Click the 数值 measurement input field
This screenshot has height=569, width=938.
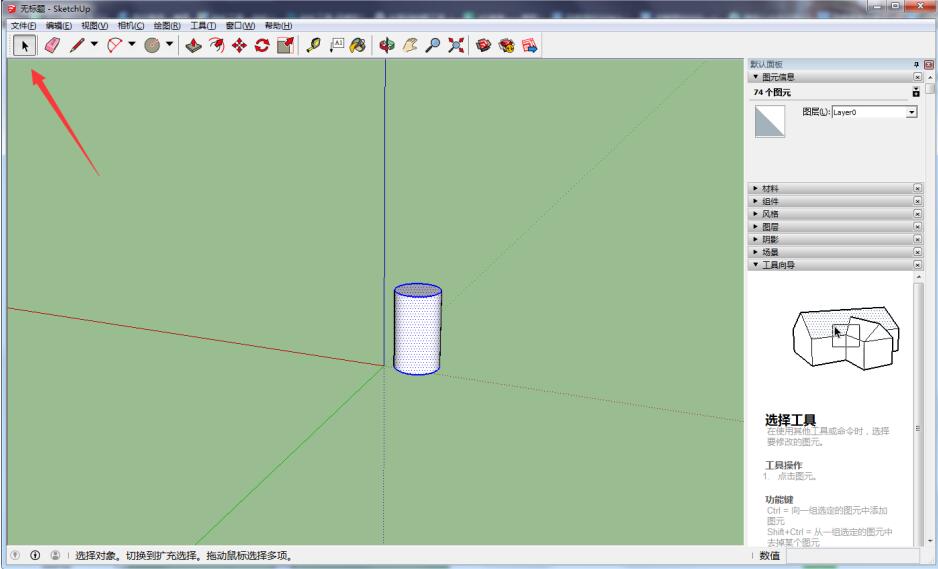(854, 555)
